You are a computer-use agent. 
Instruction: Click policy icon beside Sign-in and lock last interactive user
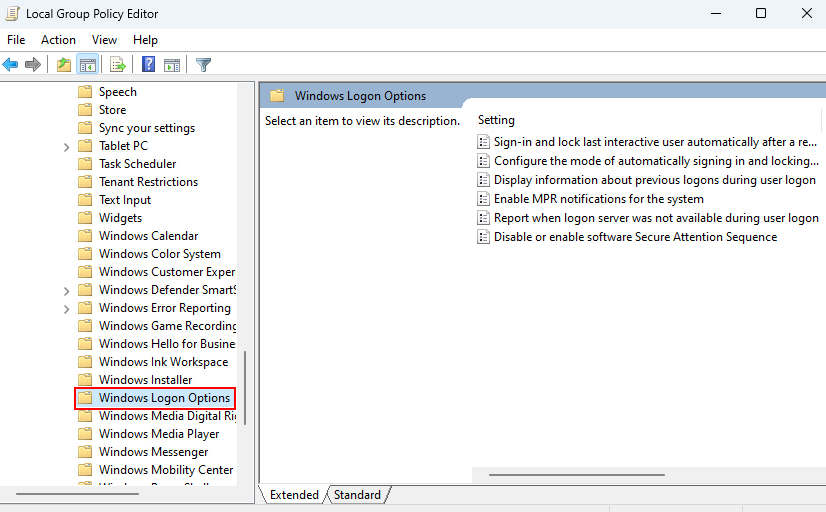[x=483, y=142]
